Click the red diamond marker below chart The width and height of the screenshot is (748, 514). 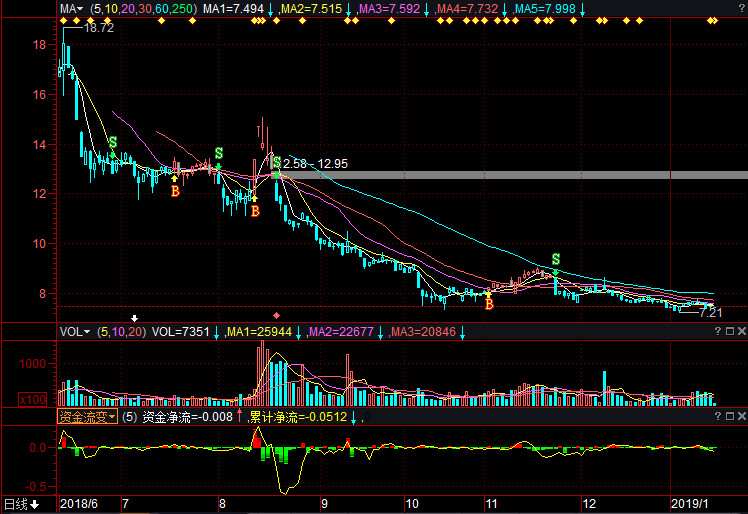click(277, 316)
